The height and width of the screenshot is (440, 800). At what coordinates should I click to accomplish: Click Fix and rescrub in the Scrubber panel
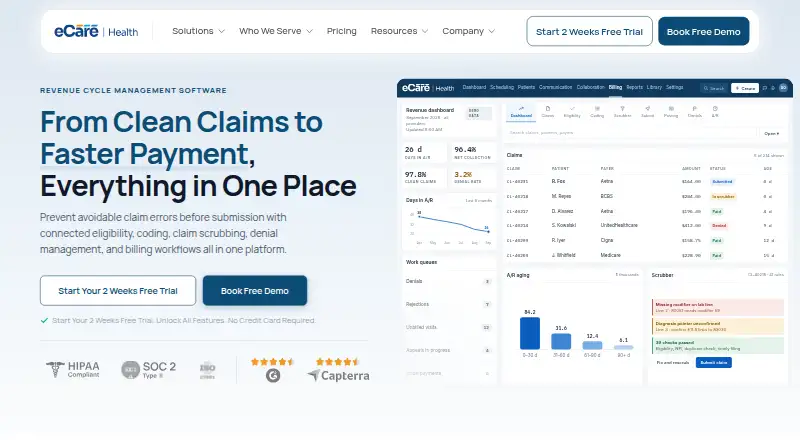(x=672, y=363)
